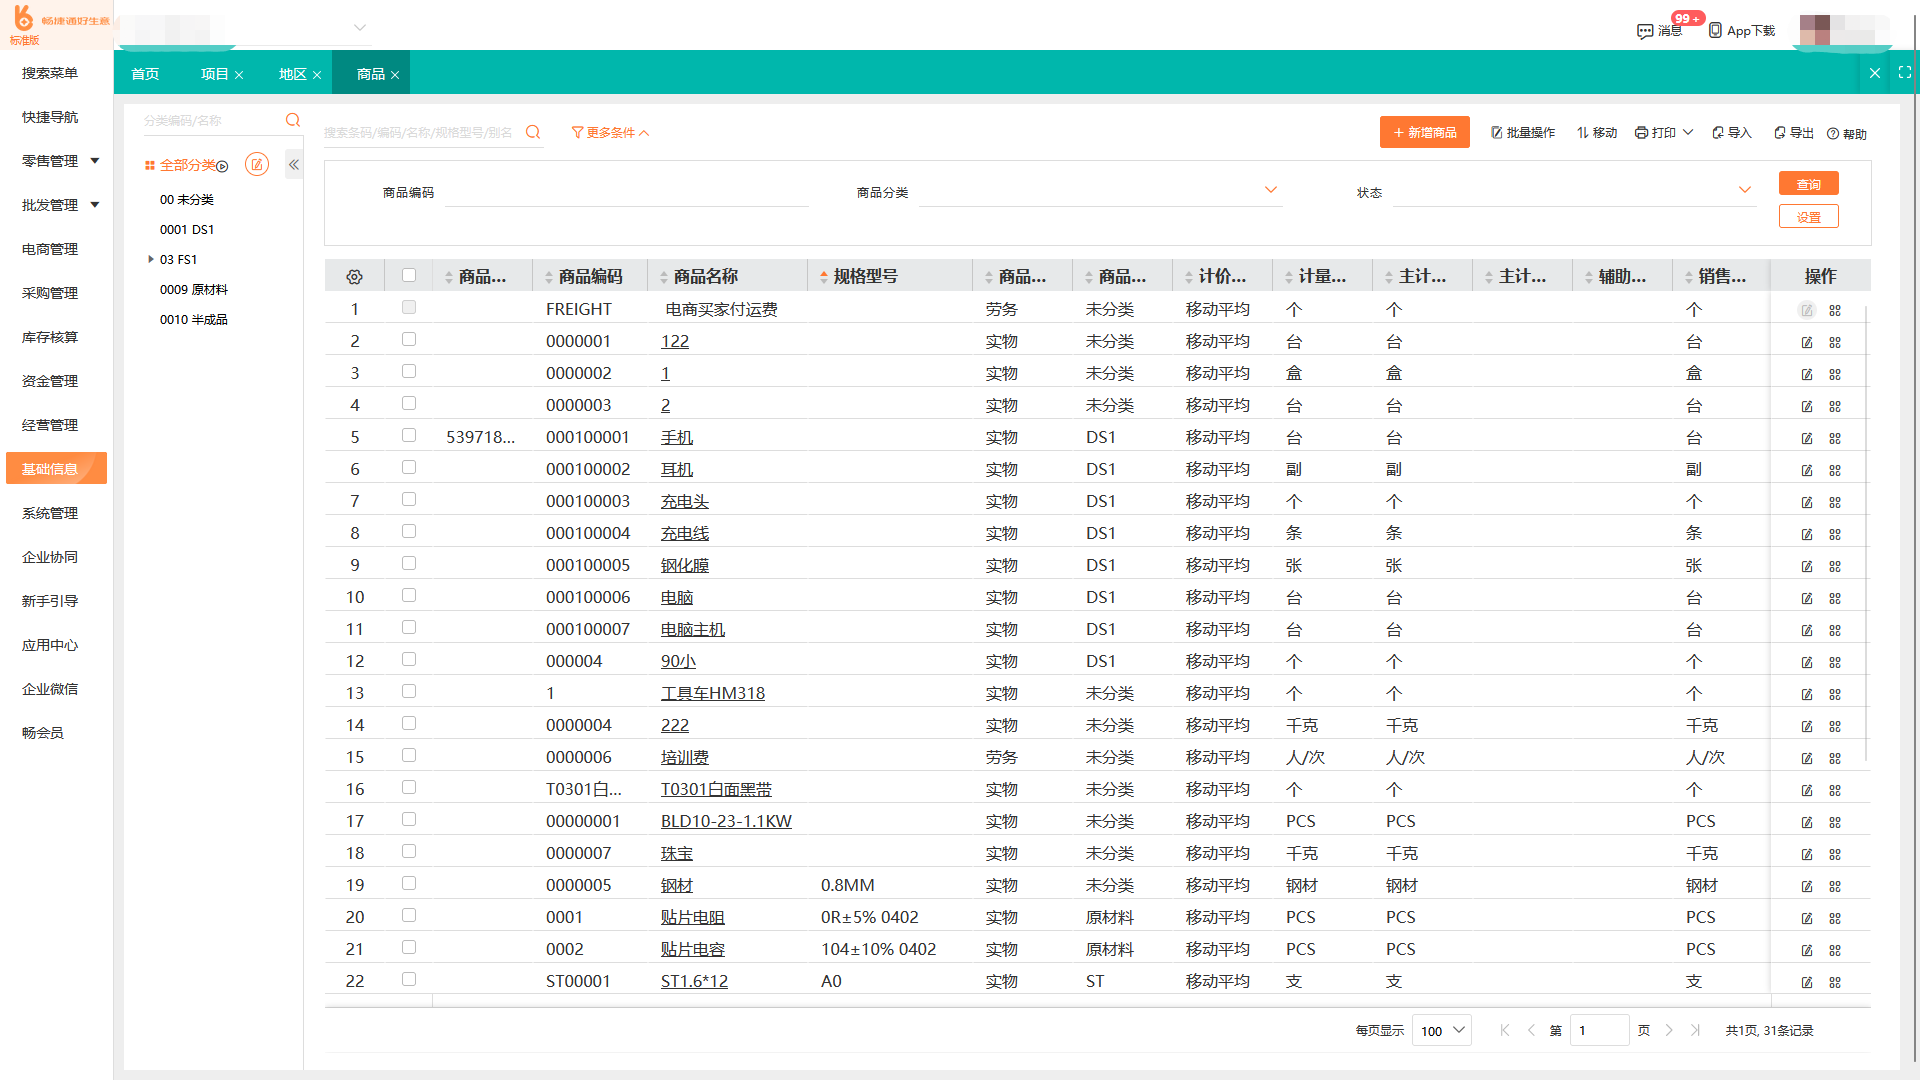Click row 13 工具车HM318 link

[x=711, y=692]
